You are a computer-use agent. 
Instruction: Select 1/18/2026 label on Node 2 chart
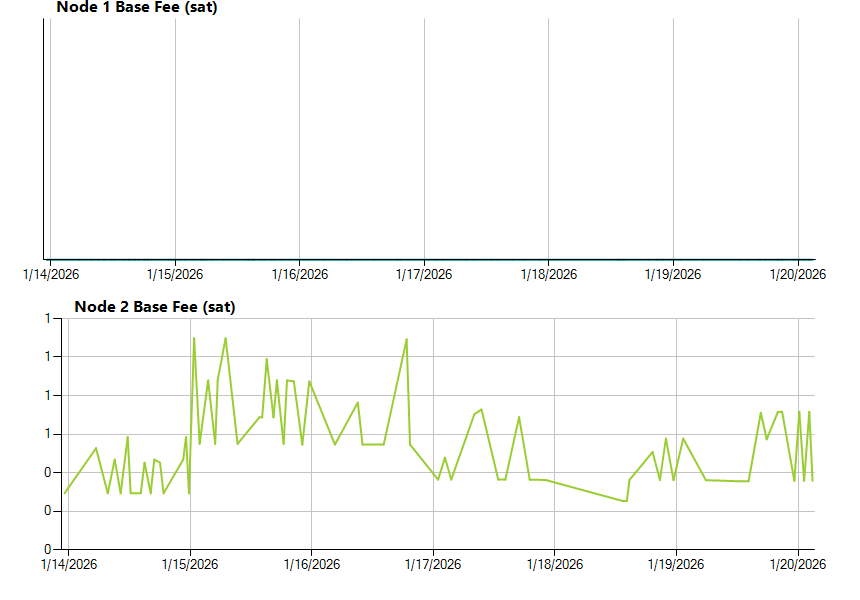tap(555, 565)
